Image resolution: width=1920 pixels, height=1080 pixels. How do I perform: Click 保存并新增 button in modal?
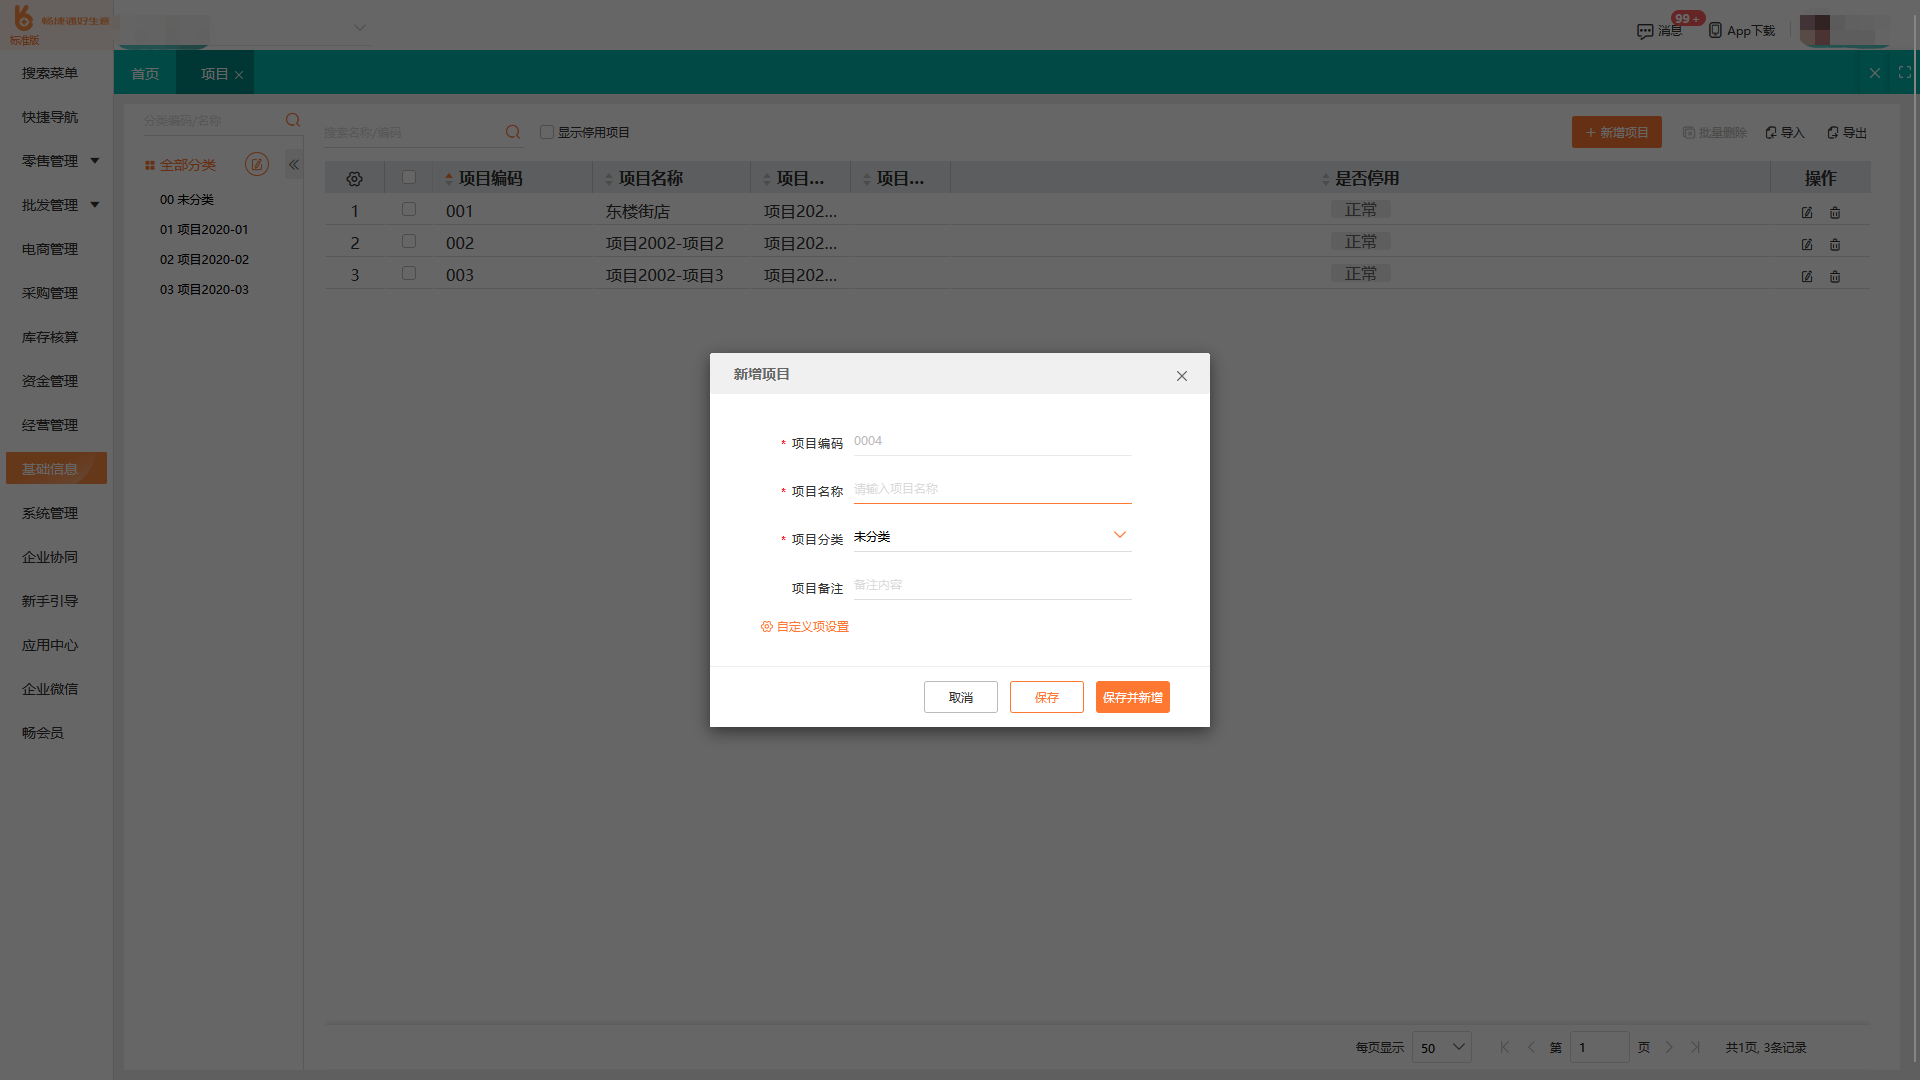[1131, 696]
